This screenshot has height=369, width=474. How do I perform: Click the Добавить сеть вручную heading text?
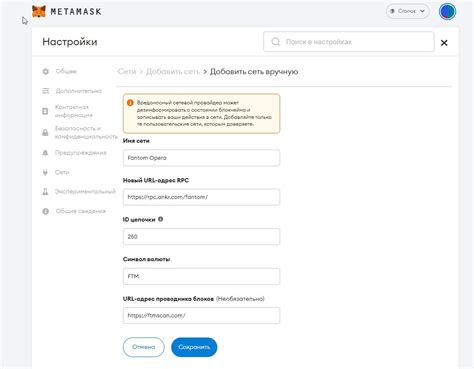254,72
